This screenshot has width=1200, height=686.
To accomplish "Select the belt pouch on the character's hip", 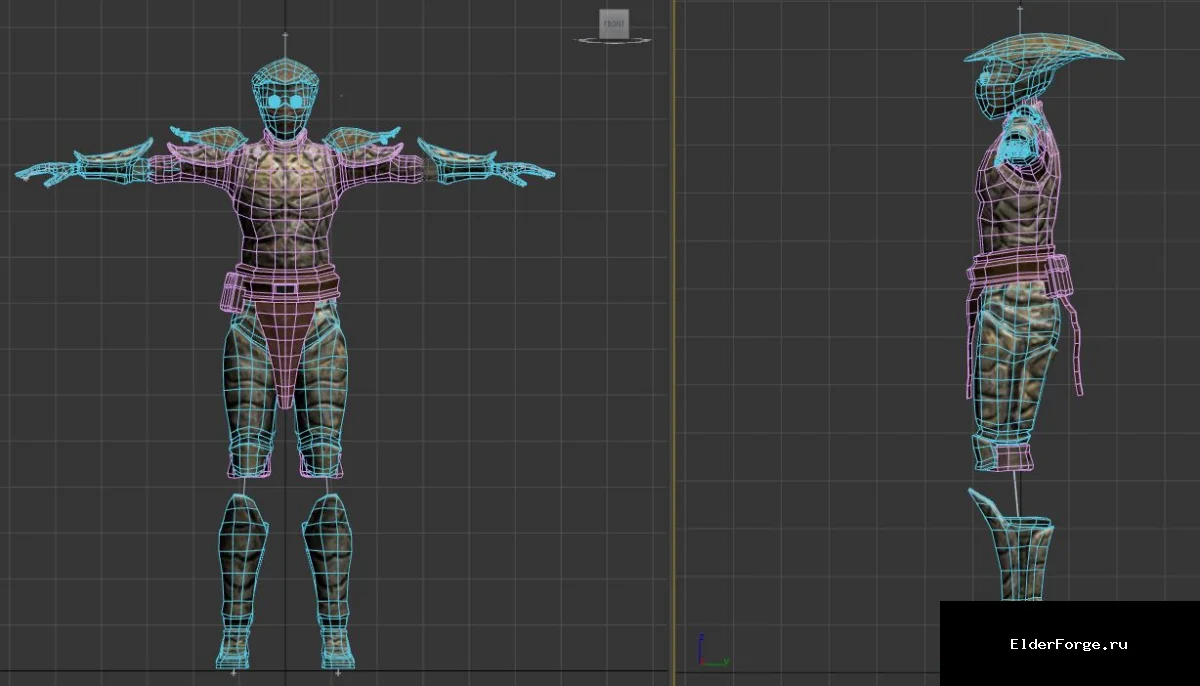I will (231, 294).
